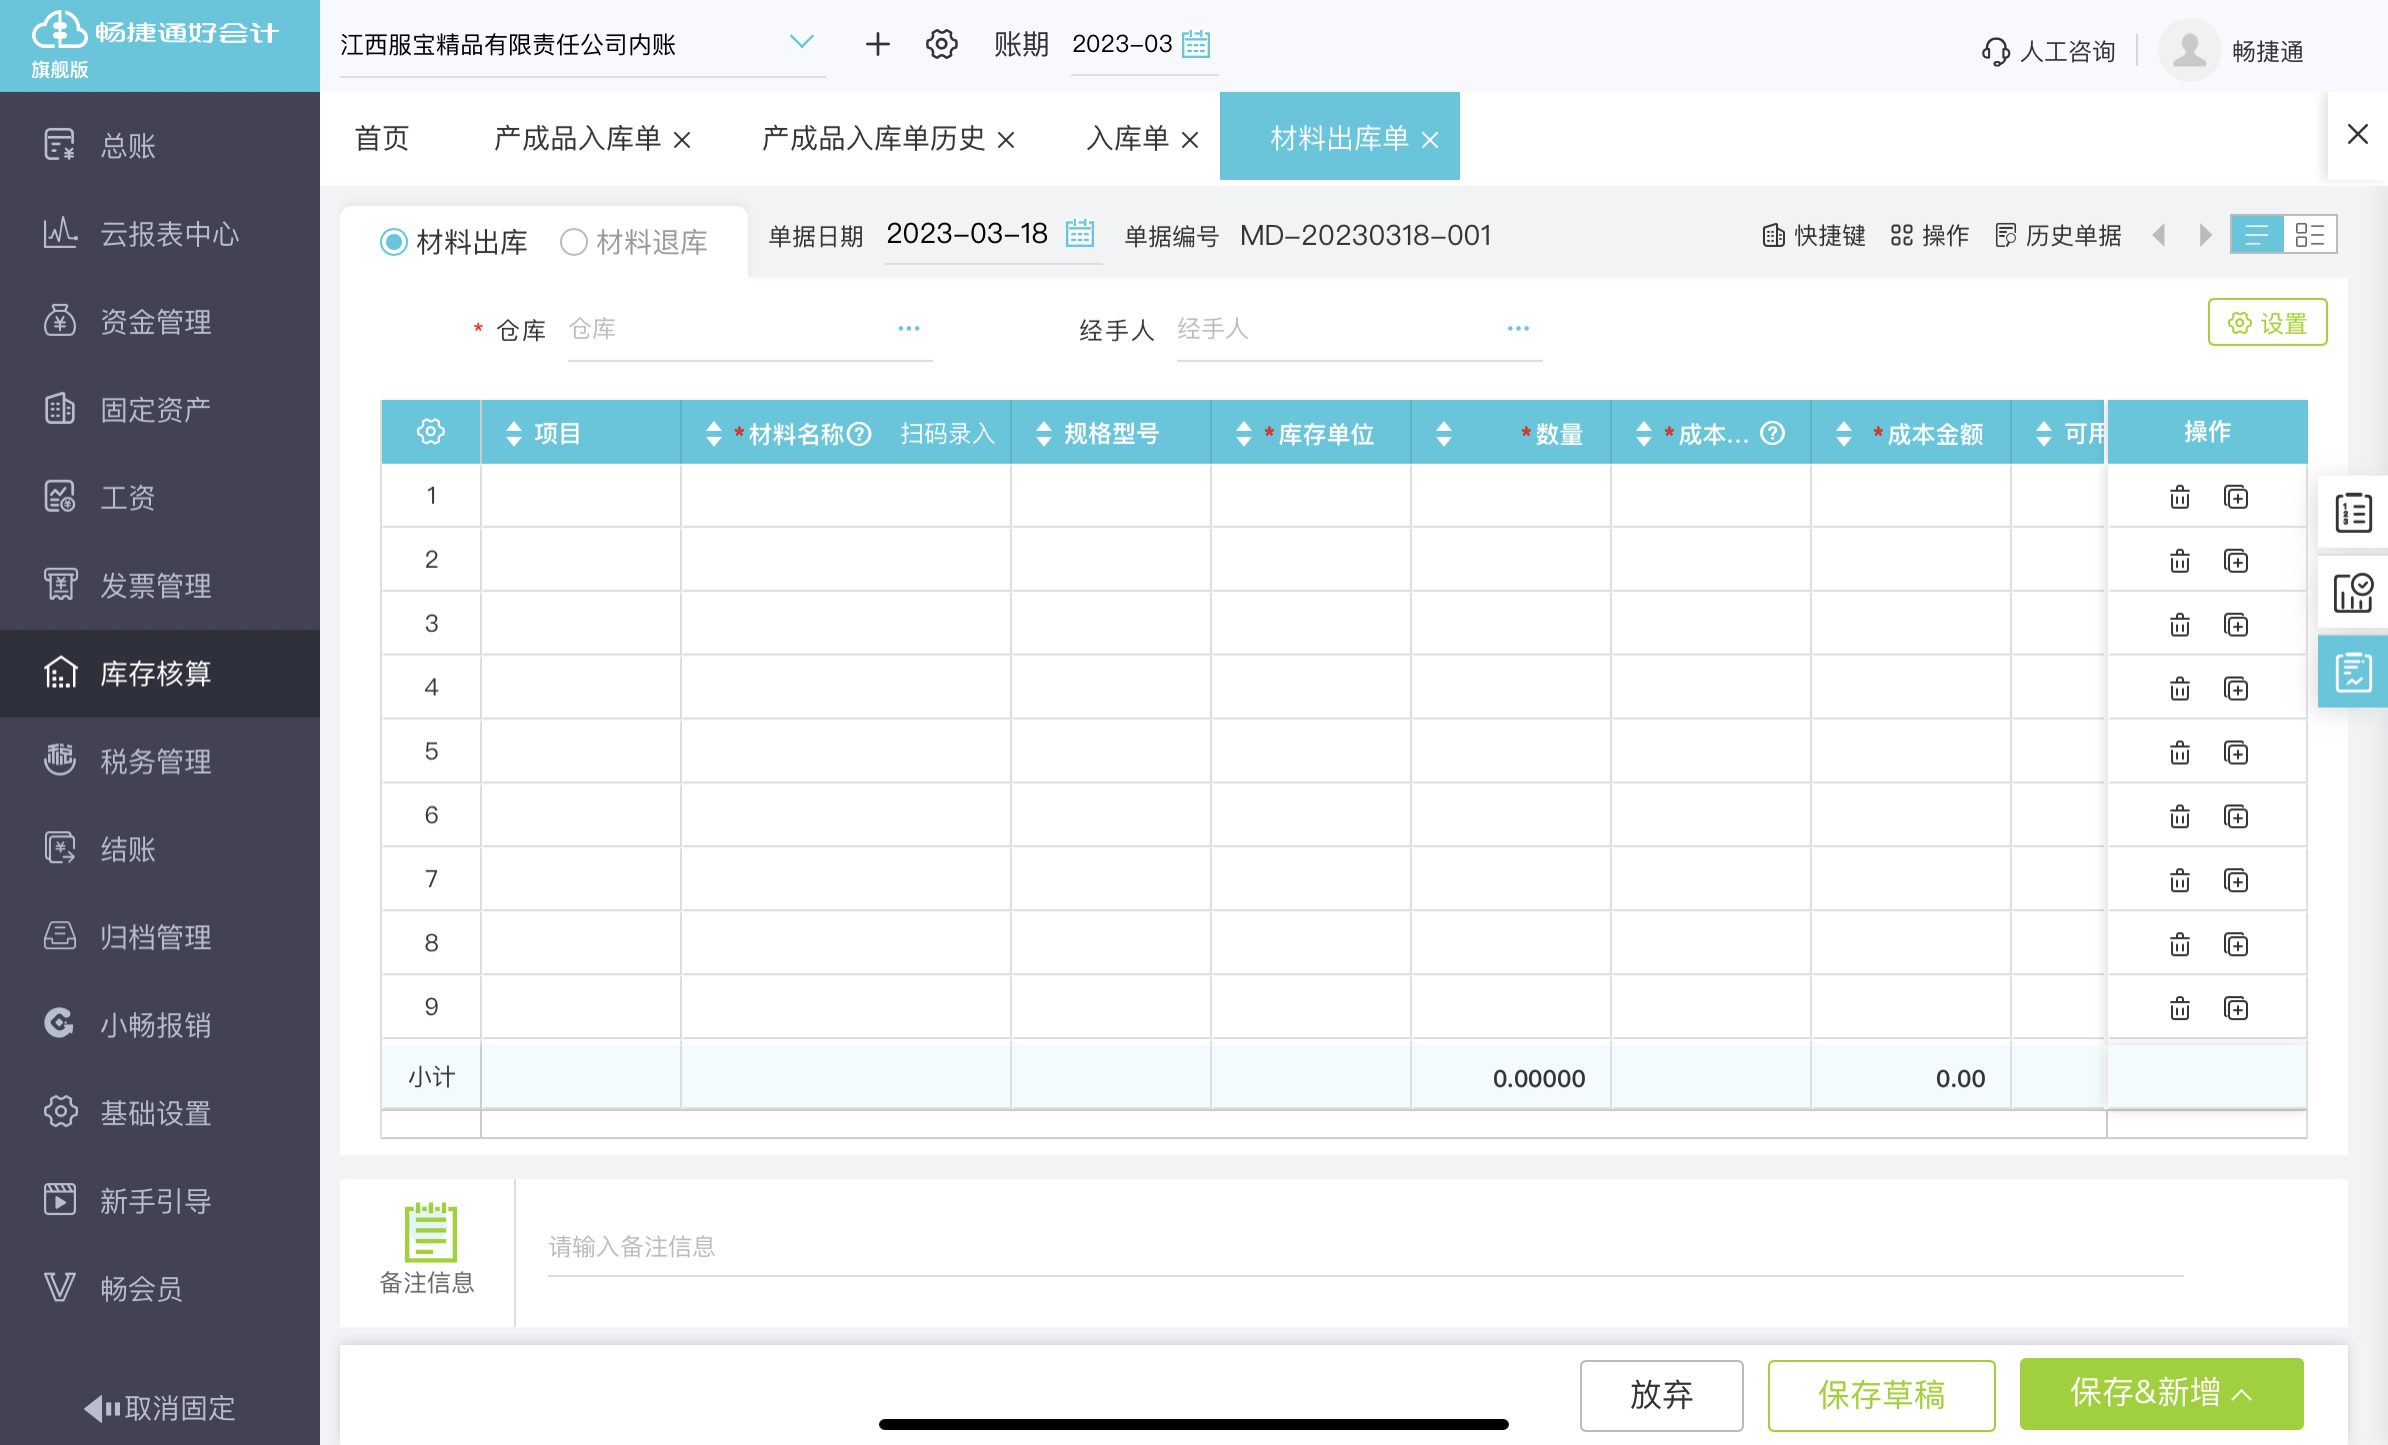Click the delete icon on row 1
This screenshot has width=2388, height=1445.
click(2180, 496)
